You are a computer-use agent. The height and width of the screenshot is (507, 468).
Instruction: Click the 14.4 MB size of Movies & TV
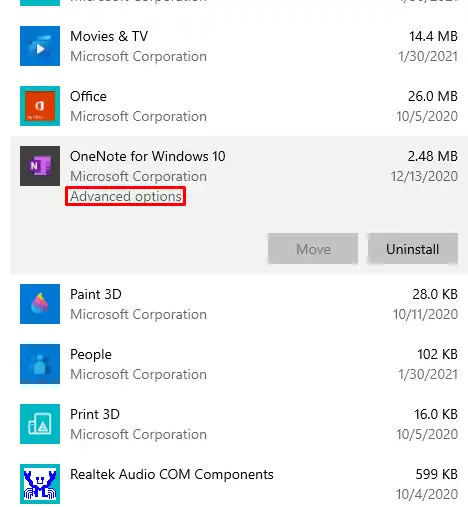[x=433, y=36]
